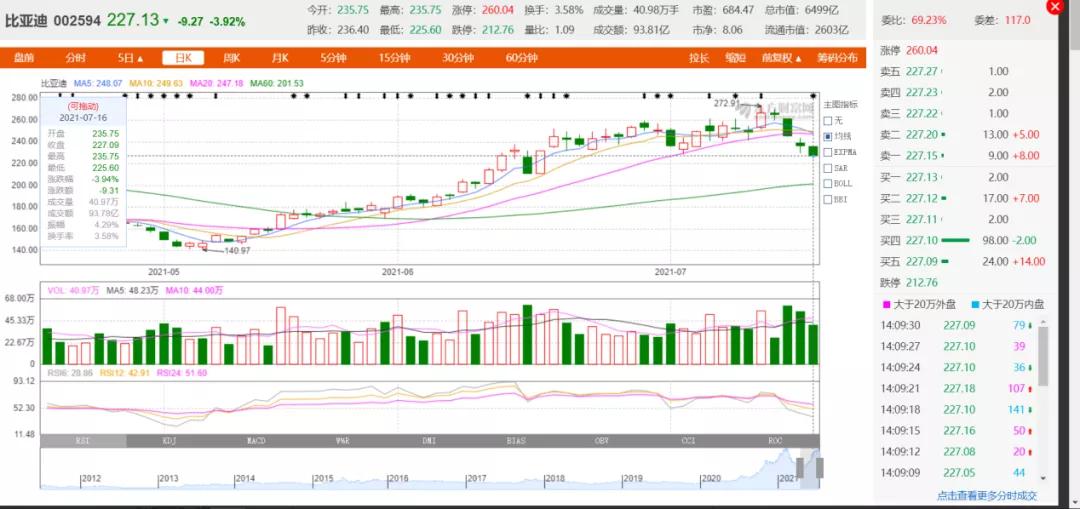
Task: Click the right handle of timeline range slider
Action: [820, 468]
